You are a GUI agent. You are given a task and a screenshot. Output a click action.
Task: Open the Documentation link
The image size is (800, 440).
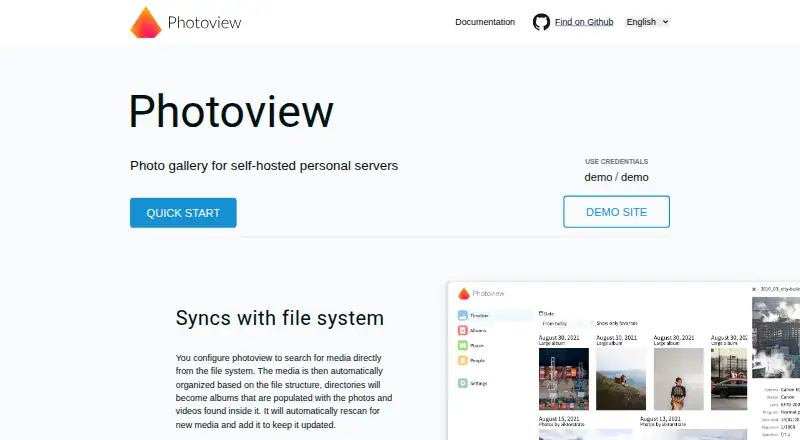pyautogui.click(x=485, y=22)
